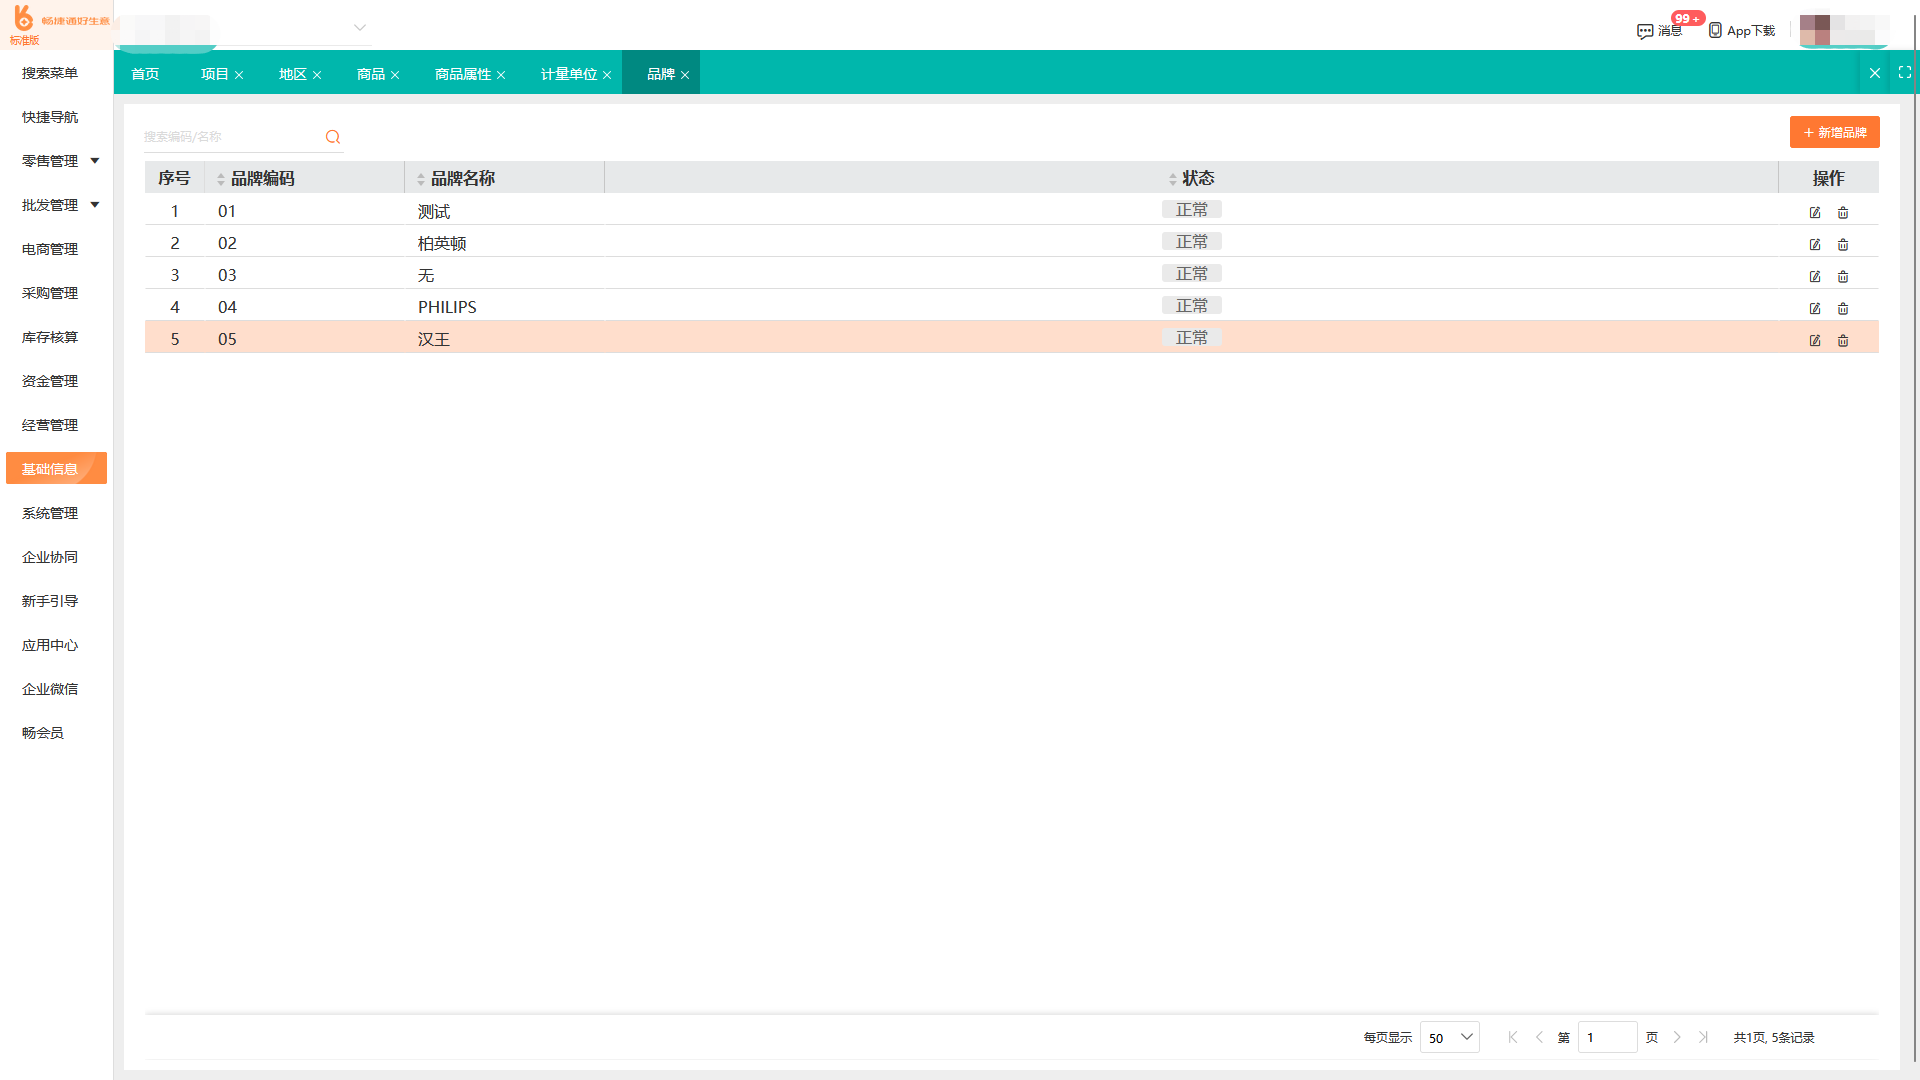Click the search magnifier icon
Image resolution: width=1920 pixels, height=1080 pixels.
[x=335, y=136]
